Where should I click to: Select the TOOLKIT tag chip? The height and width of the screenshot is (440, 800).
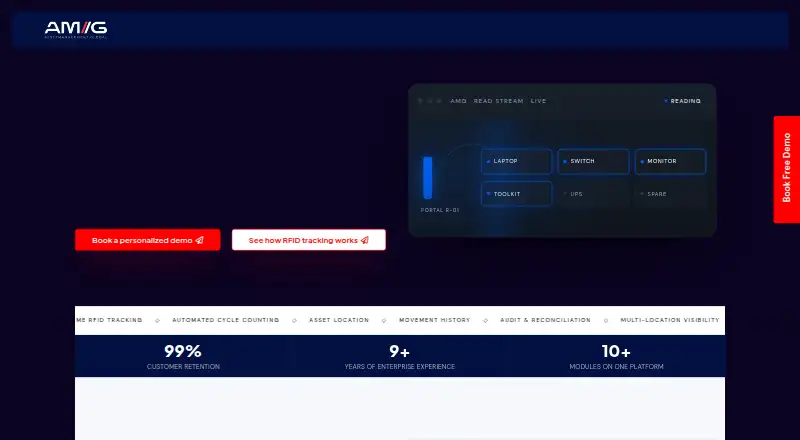[x=516, y=194]
